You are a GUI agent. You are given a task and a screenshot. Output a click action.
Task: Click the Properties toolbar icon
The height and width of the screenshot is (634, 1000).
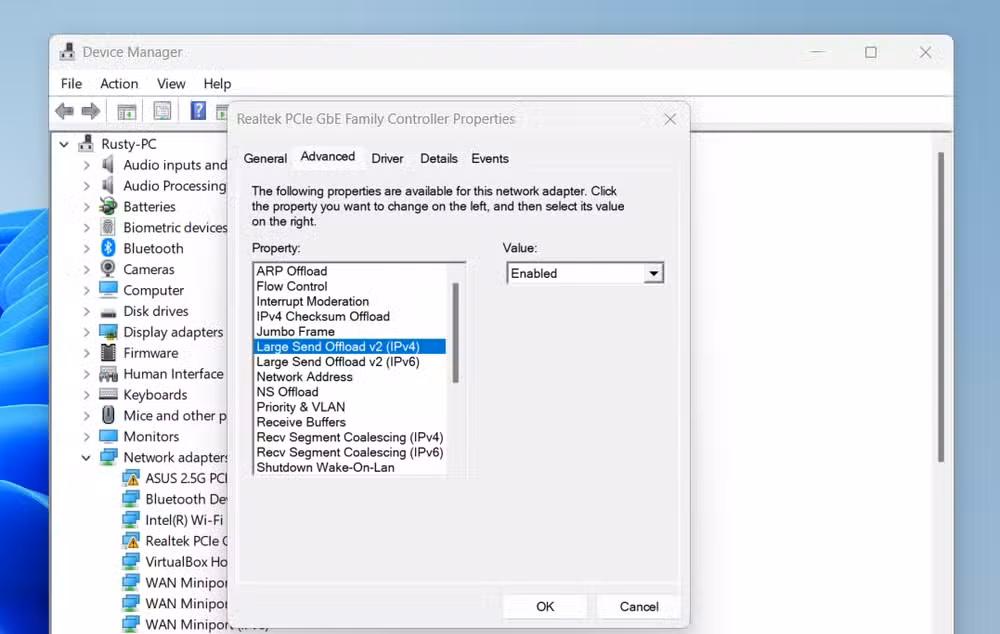click(162, 111)
